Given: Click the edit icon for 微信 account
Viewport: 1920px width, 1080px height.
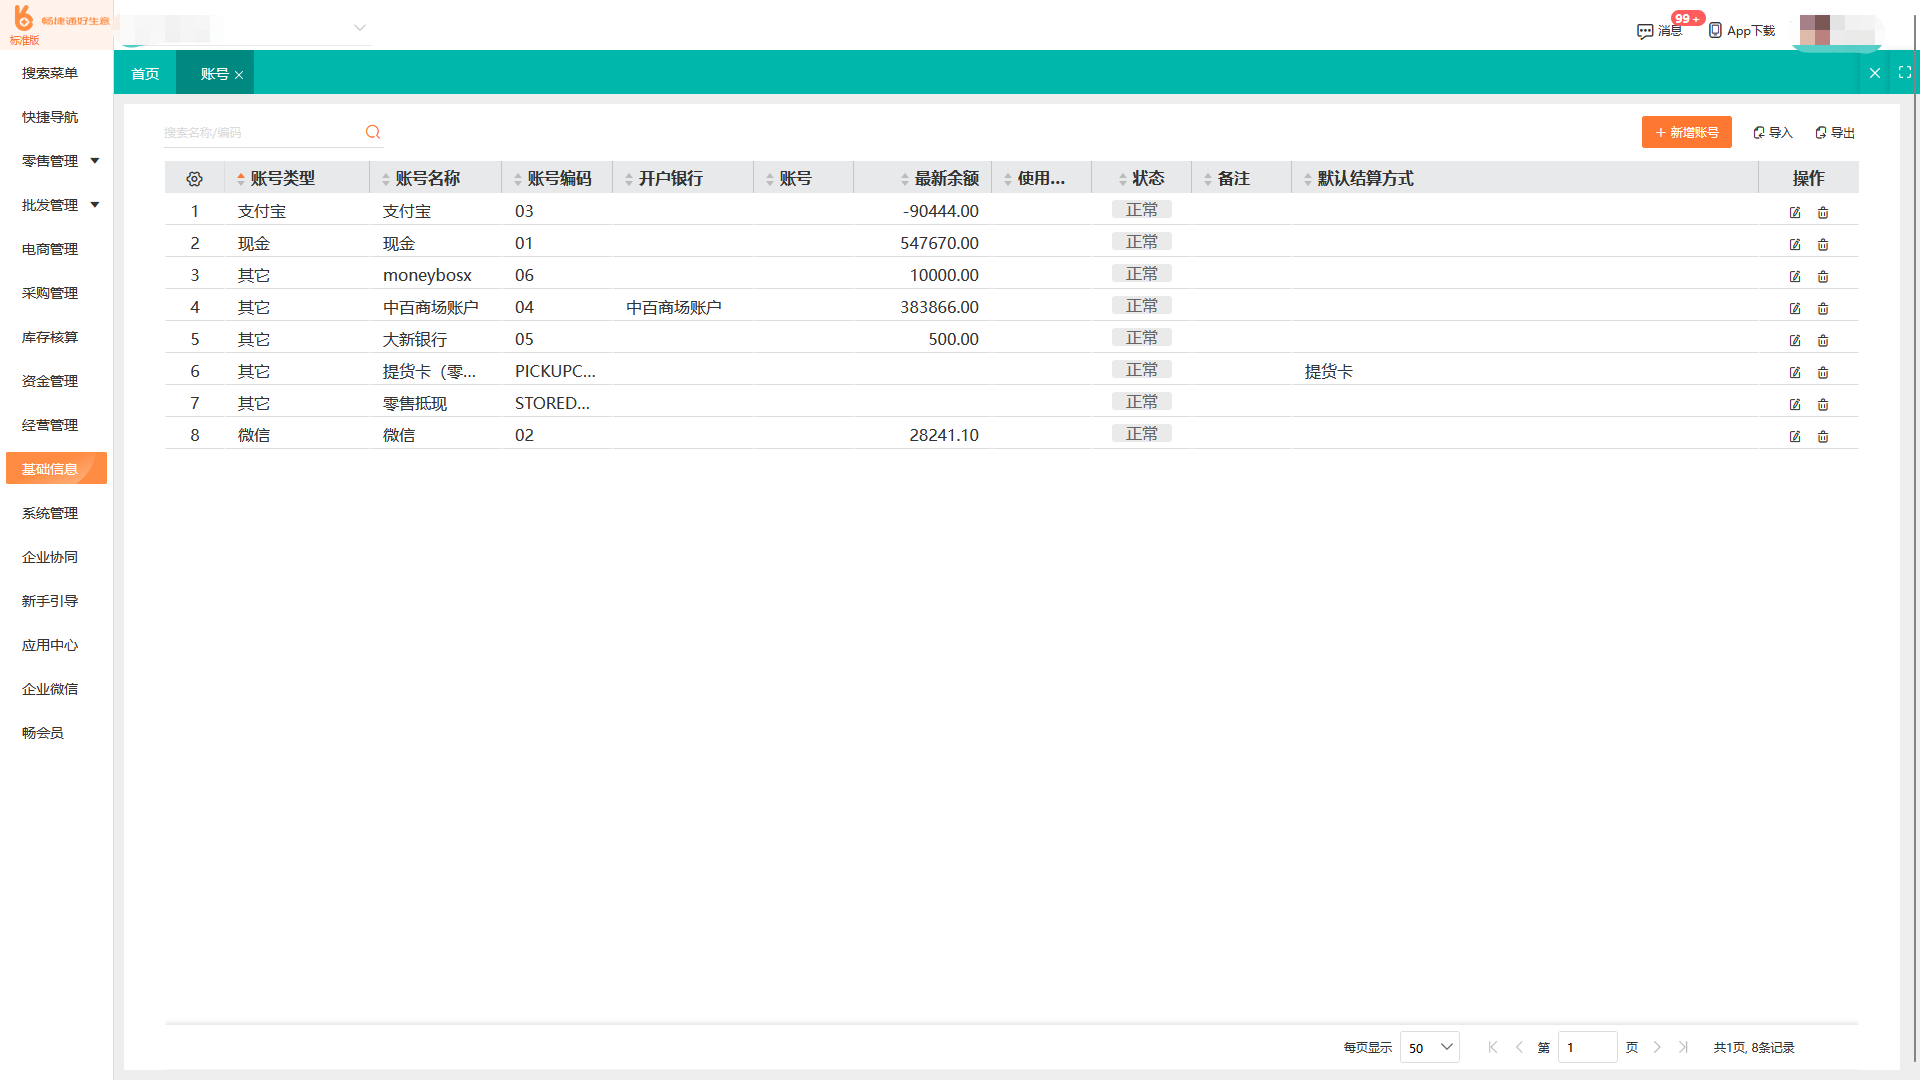Looking at the screenshot, I should [x=1796, y=434].
